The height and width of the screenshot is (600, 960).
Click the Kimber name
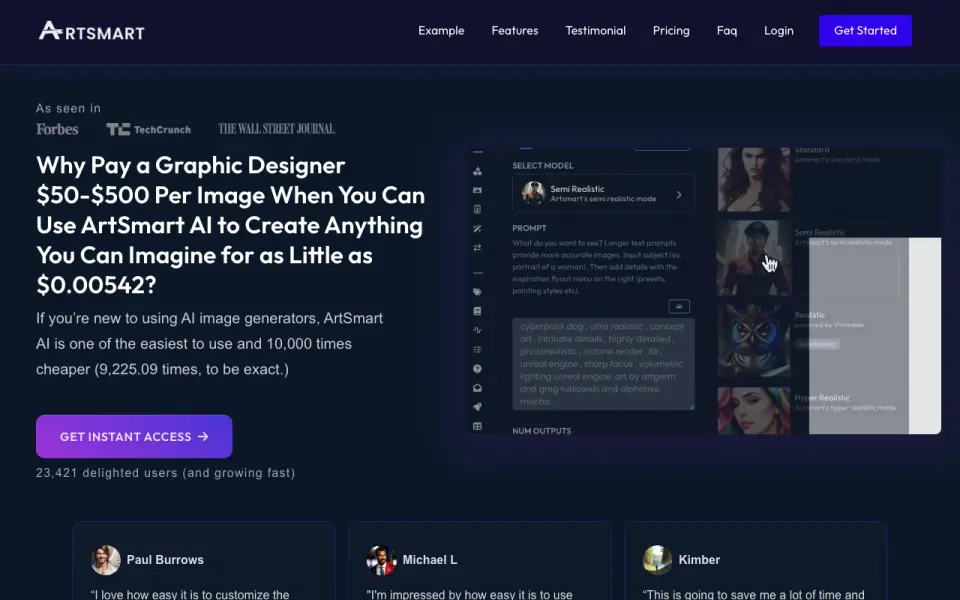click(x=699, y=560)
